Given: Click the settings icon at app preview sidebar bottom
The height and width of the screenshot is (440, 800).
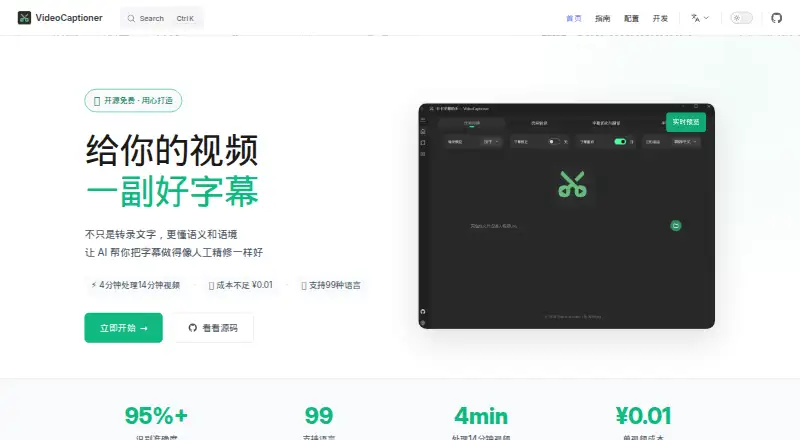Looking at the screenshot, I should 422,323.
